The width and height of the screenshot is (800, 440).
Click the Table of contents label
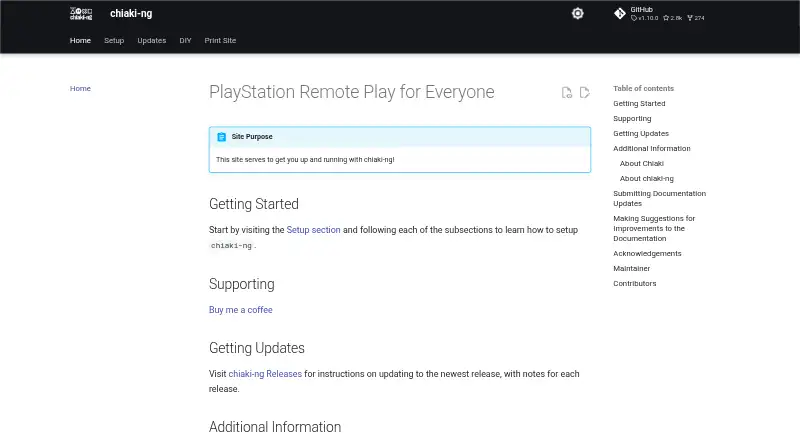[x=643, y=88]
